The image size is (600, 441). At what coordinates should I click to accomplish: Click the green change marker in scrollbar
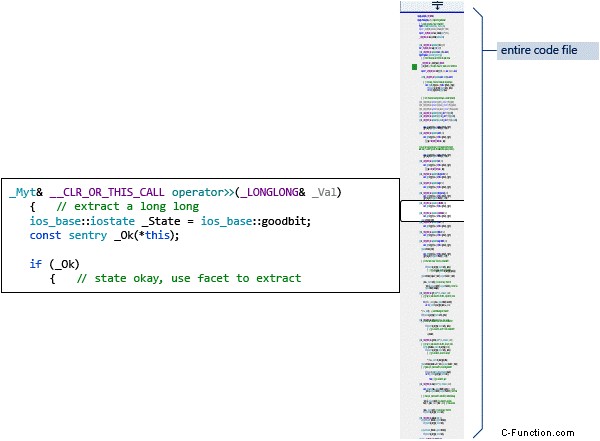[x=413, y=67]
